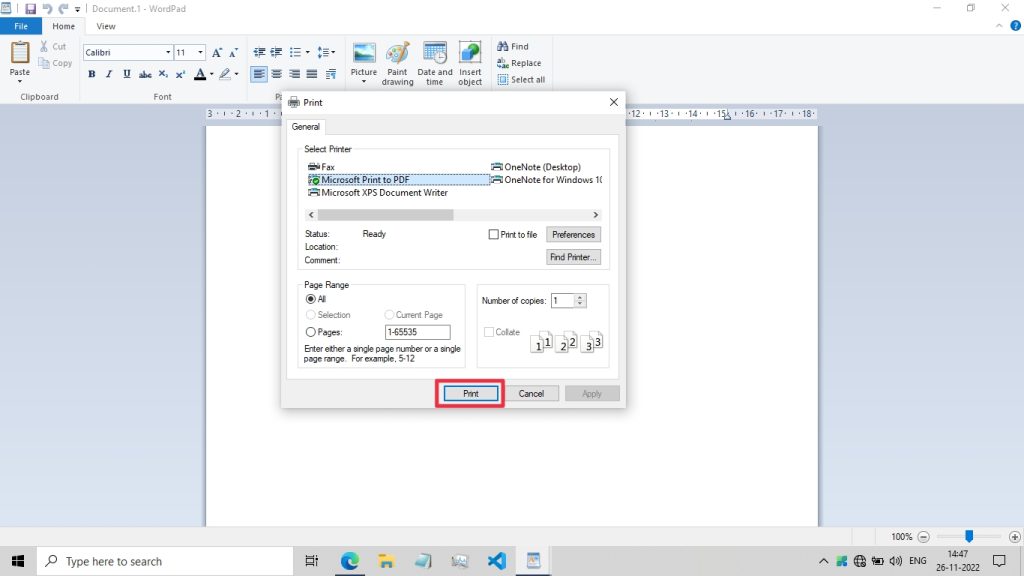
Task: Click the zoom in plus button
Action: pos(1014,537)
